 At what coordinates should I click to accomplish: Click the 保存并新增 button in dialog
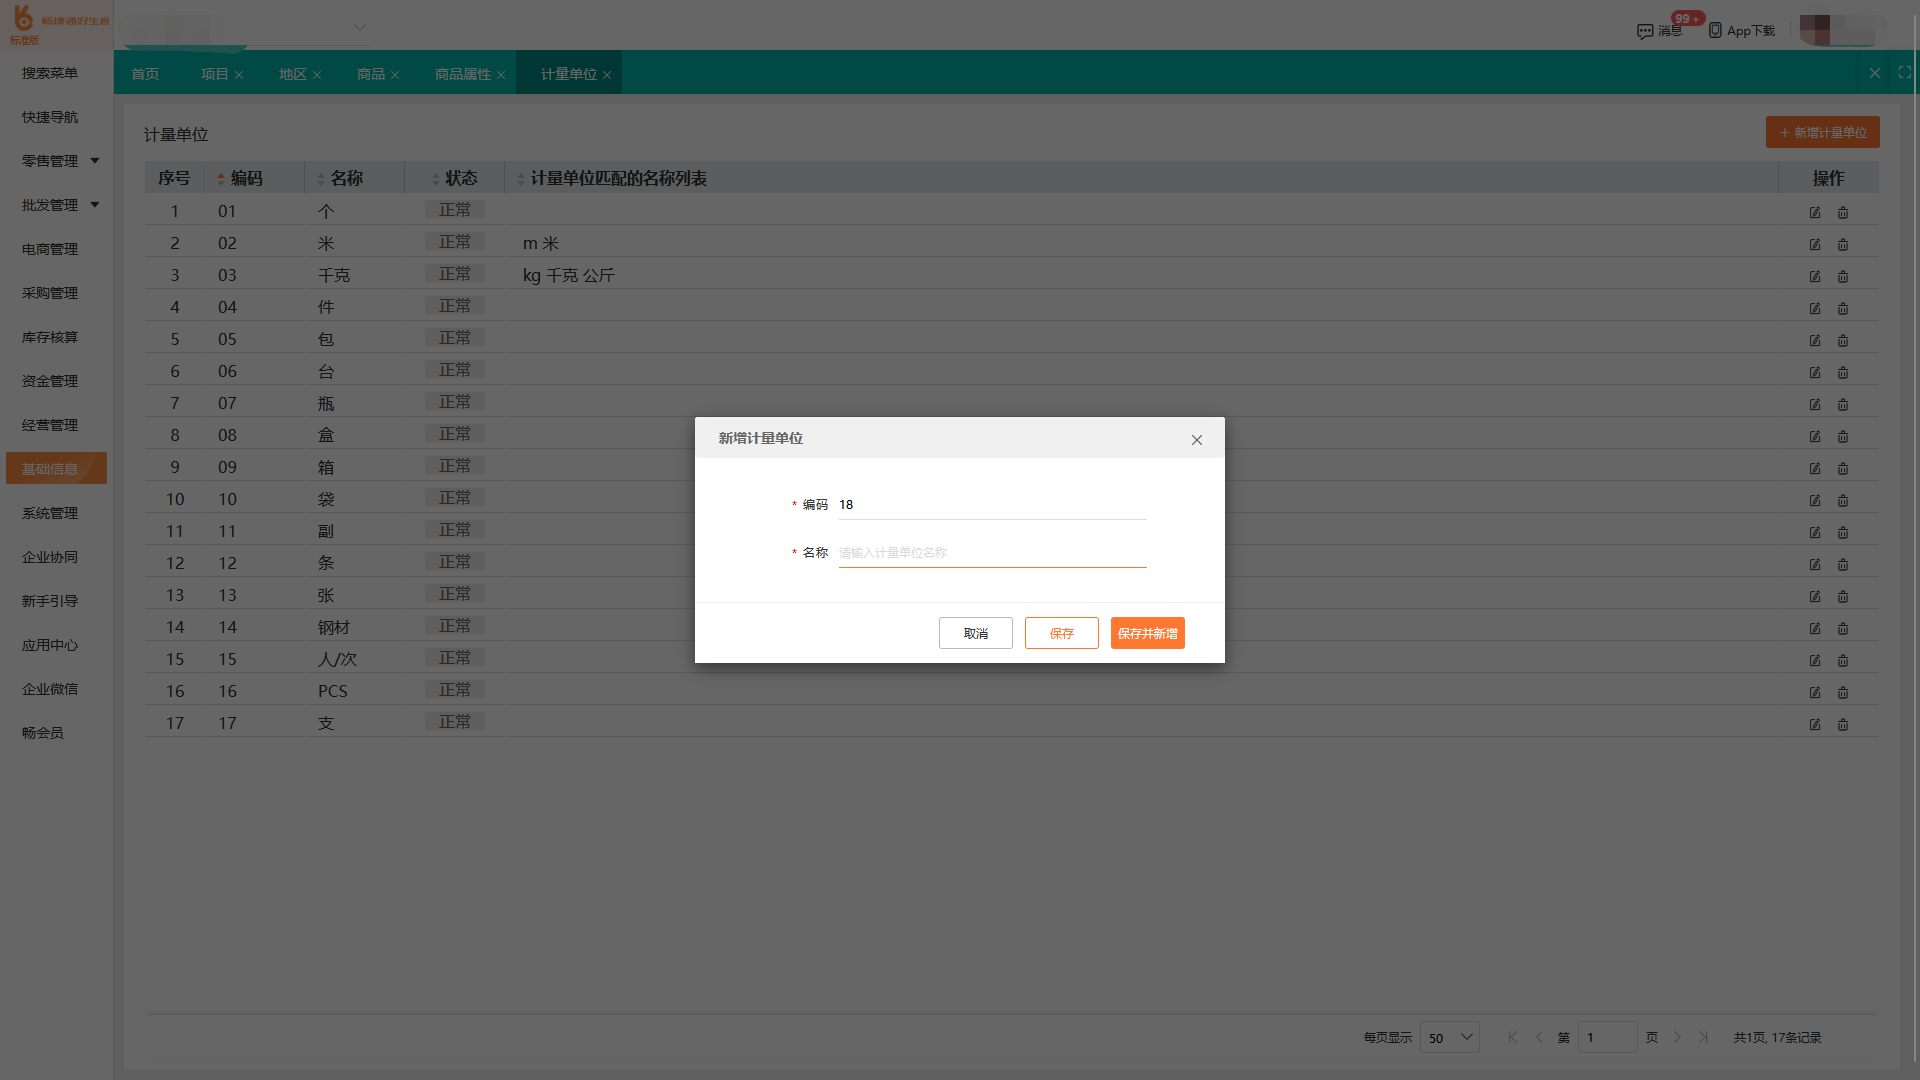tap(1147, 633)
